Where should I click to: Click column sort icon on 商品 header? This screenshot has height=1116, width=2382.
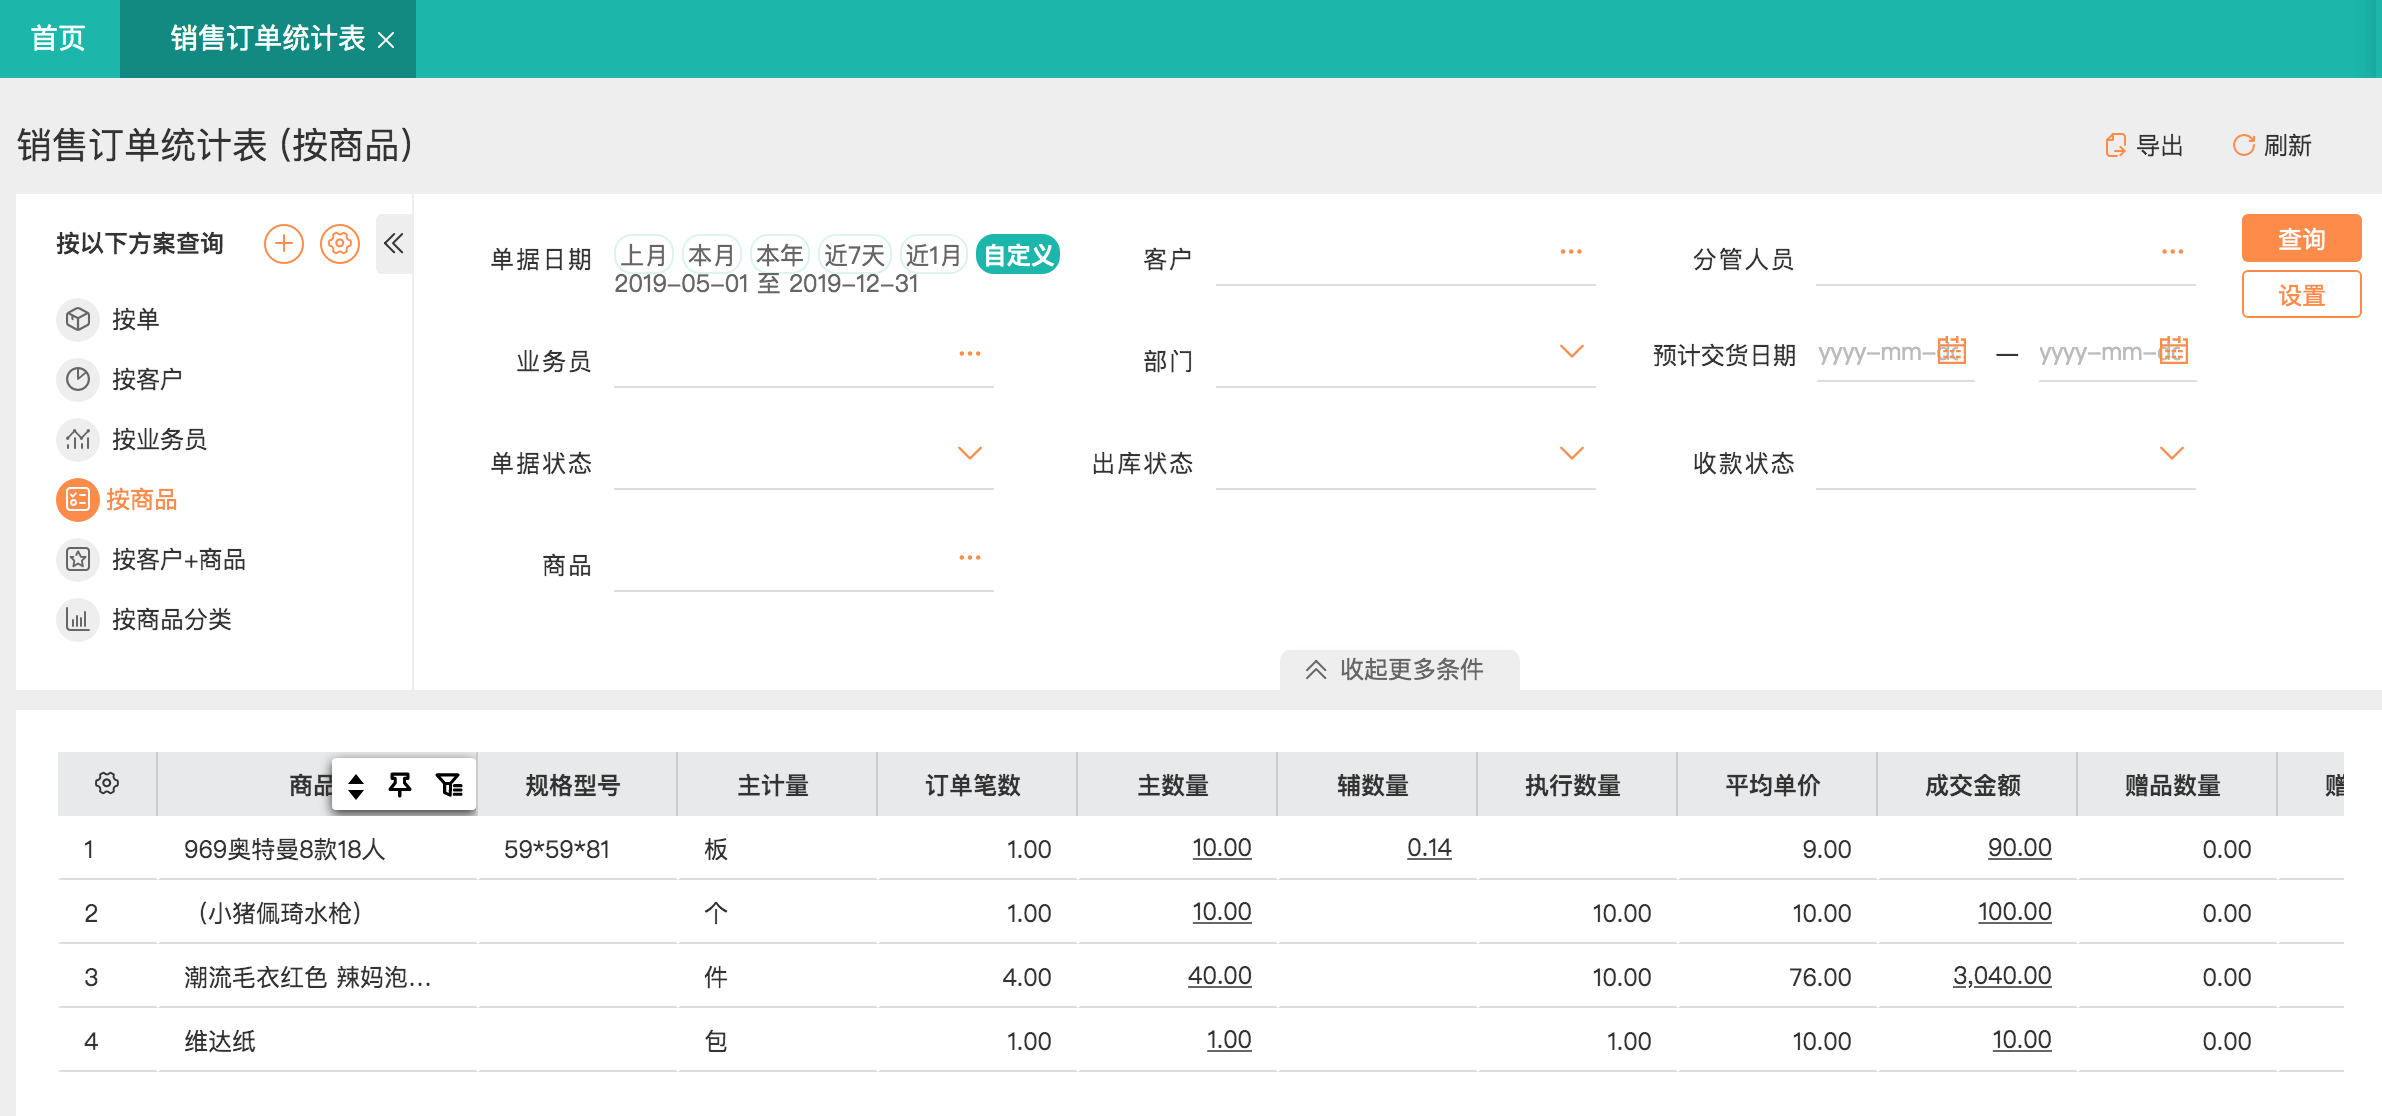click(x=352, y=785)
